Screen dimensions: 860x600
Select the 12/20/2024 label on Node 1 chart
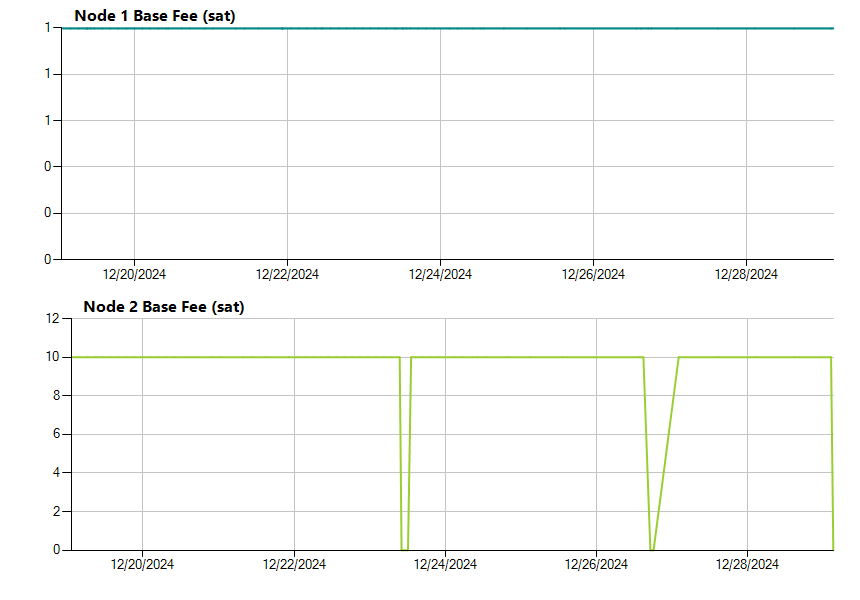pyautogui.click(x=134, y=274)
